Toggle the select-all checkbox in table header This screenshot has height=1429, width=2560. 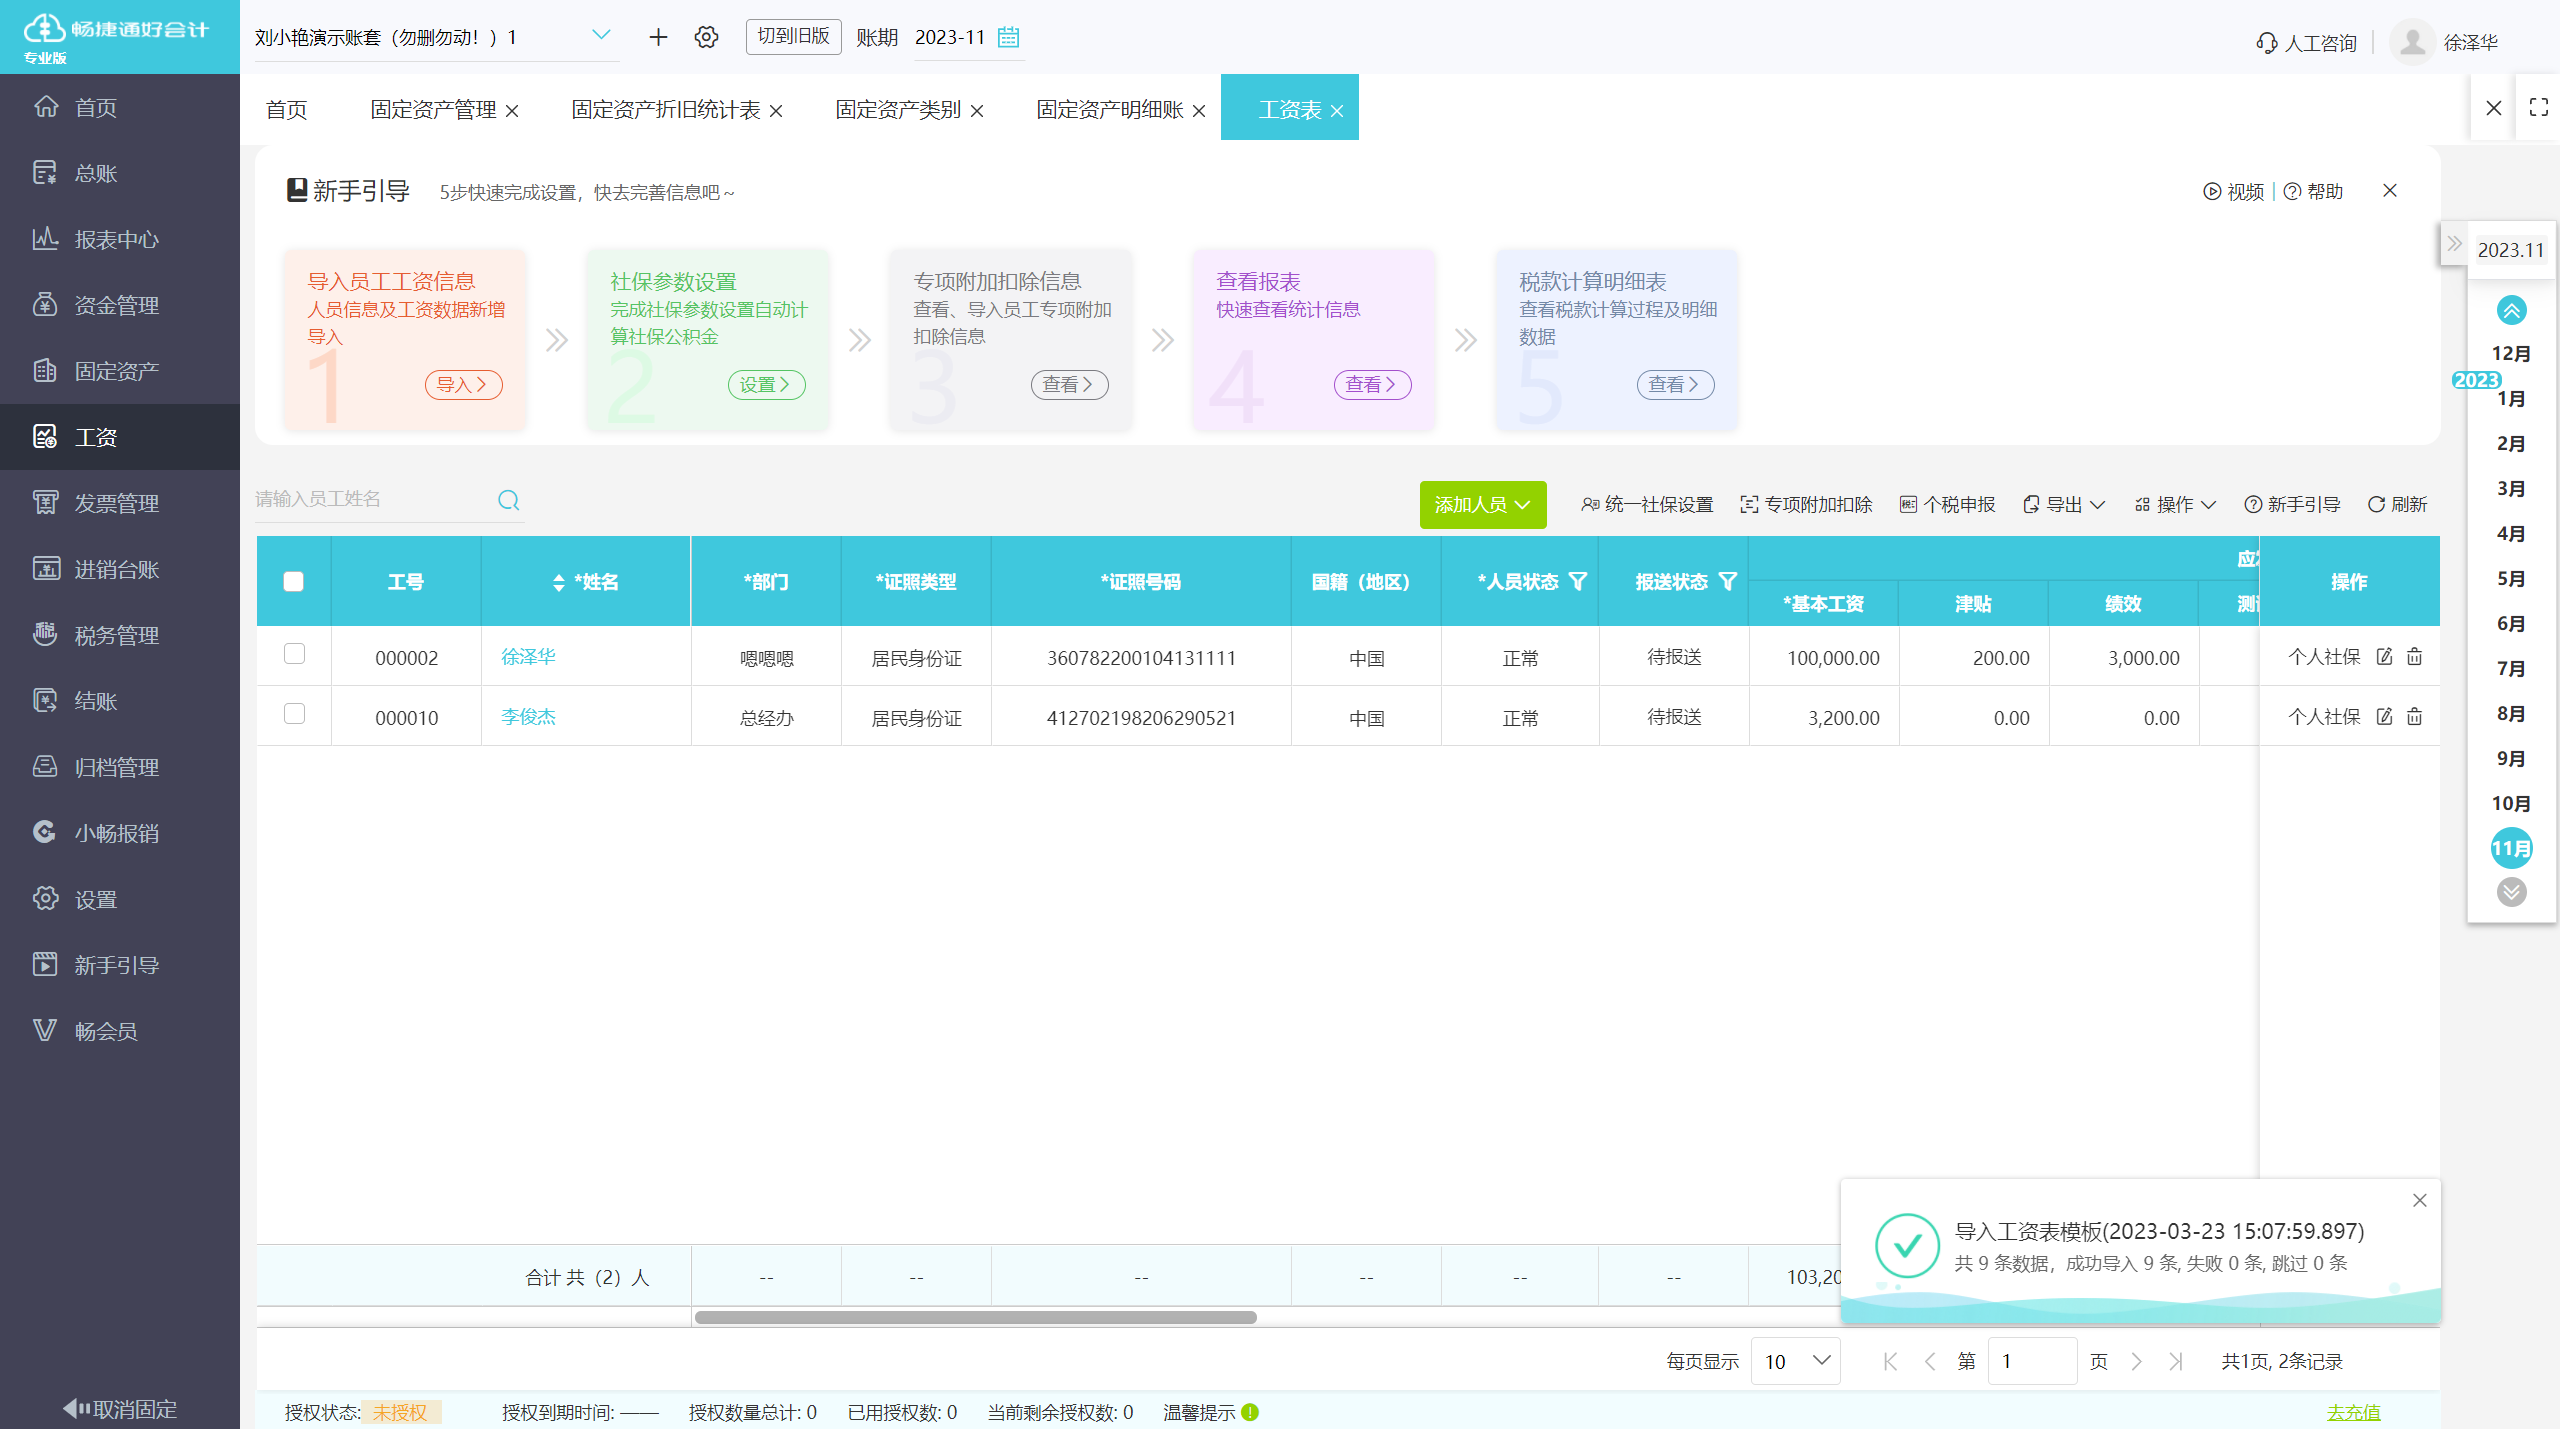[x=294, y=582]
